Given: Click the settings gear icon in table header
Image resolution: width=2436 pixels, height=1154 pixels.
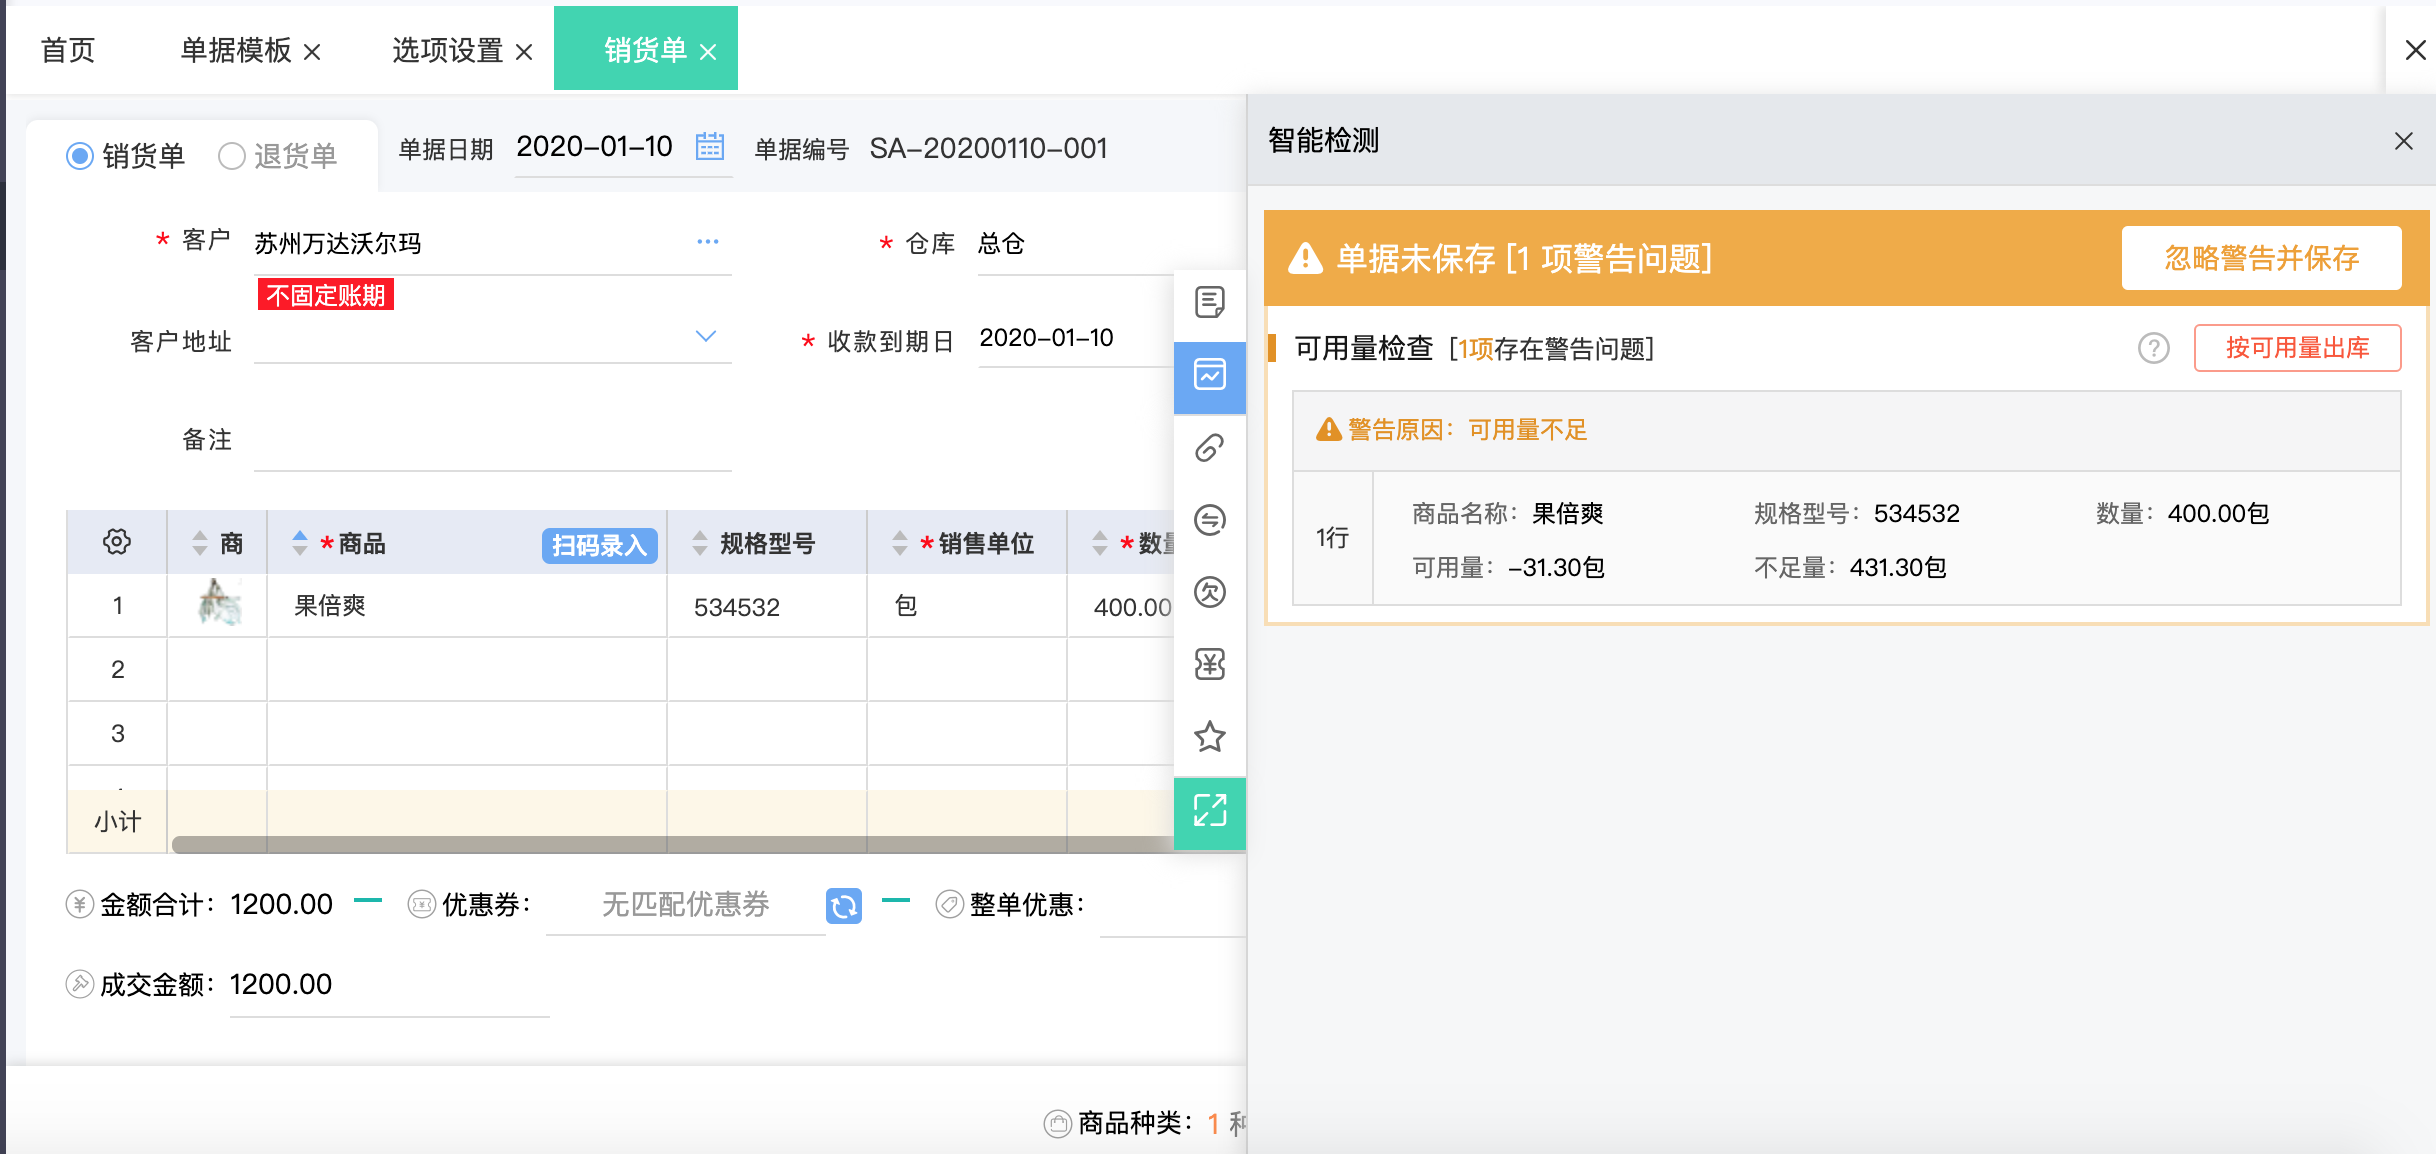Looking at the screenshot, I should pos(118,542).
